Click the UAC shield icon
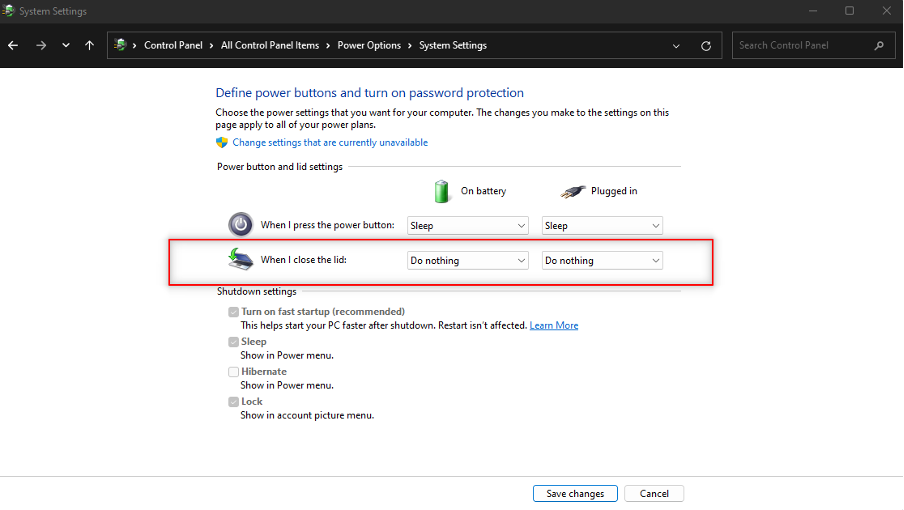This screenshot has height=510, width=904. (222, 142)
